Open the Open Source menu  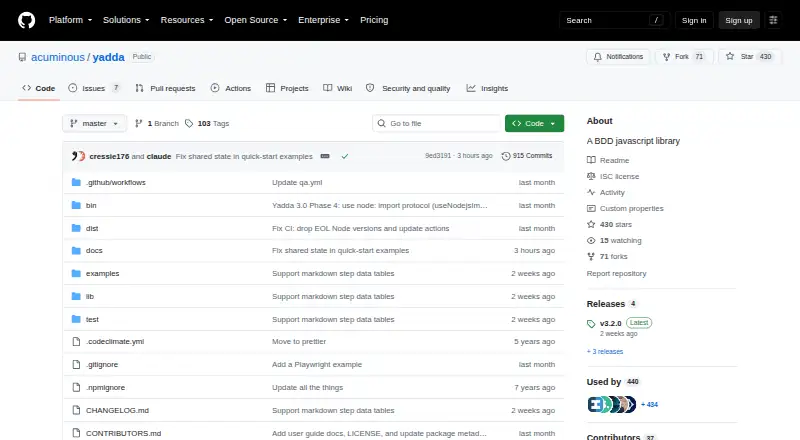tap(256, 20)
